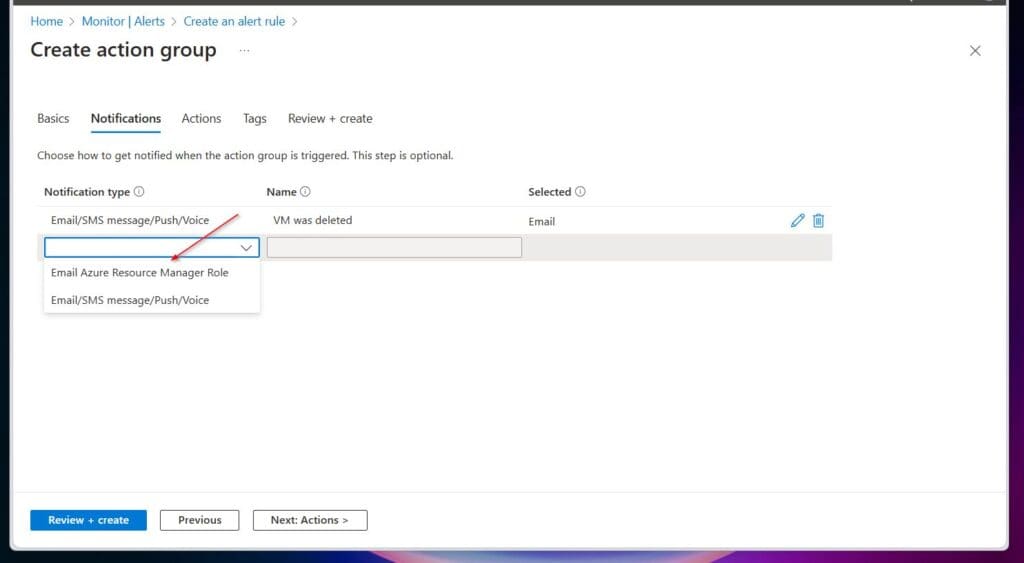Go back with the Previous button

pyautogui.click(x=199, y=520)
